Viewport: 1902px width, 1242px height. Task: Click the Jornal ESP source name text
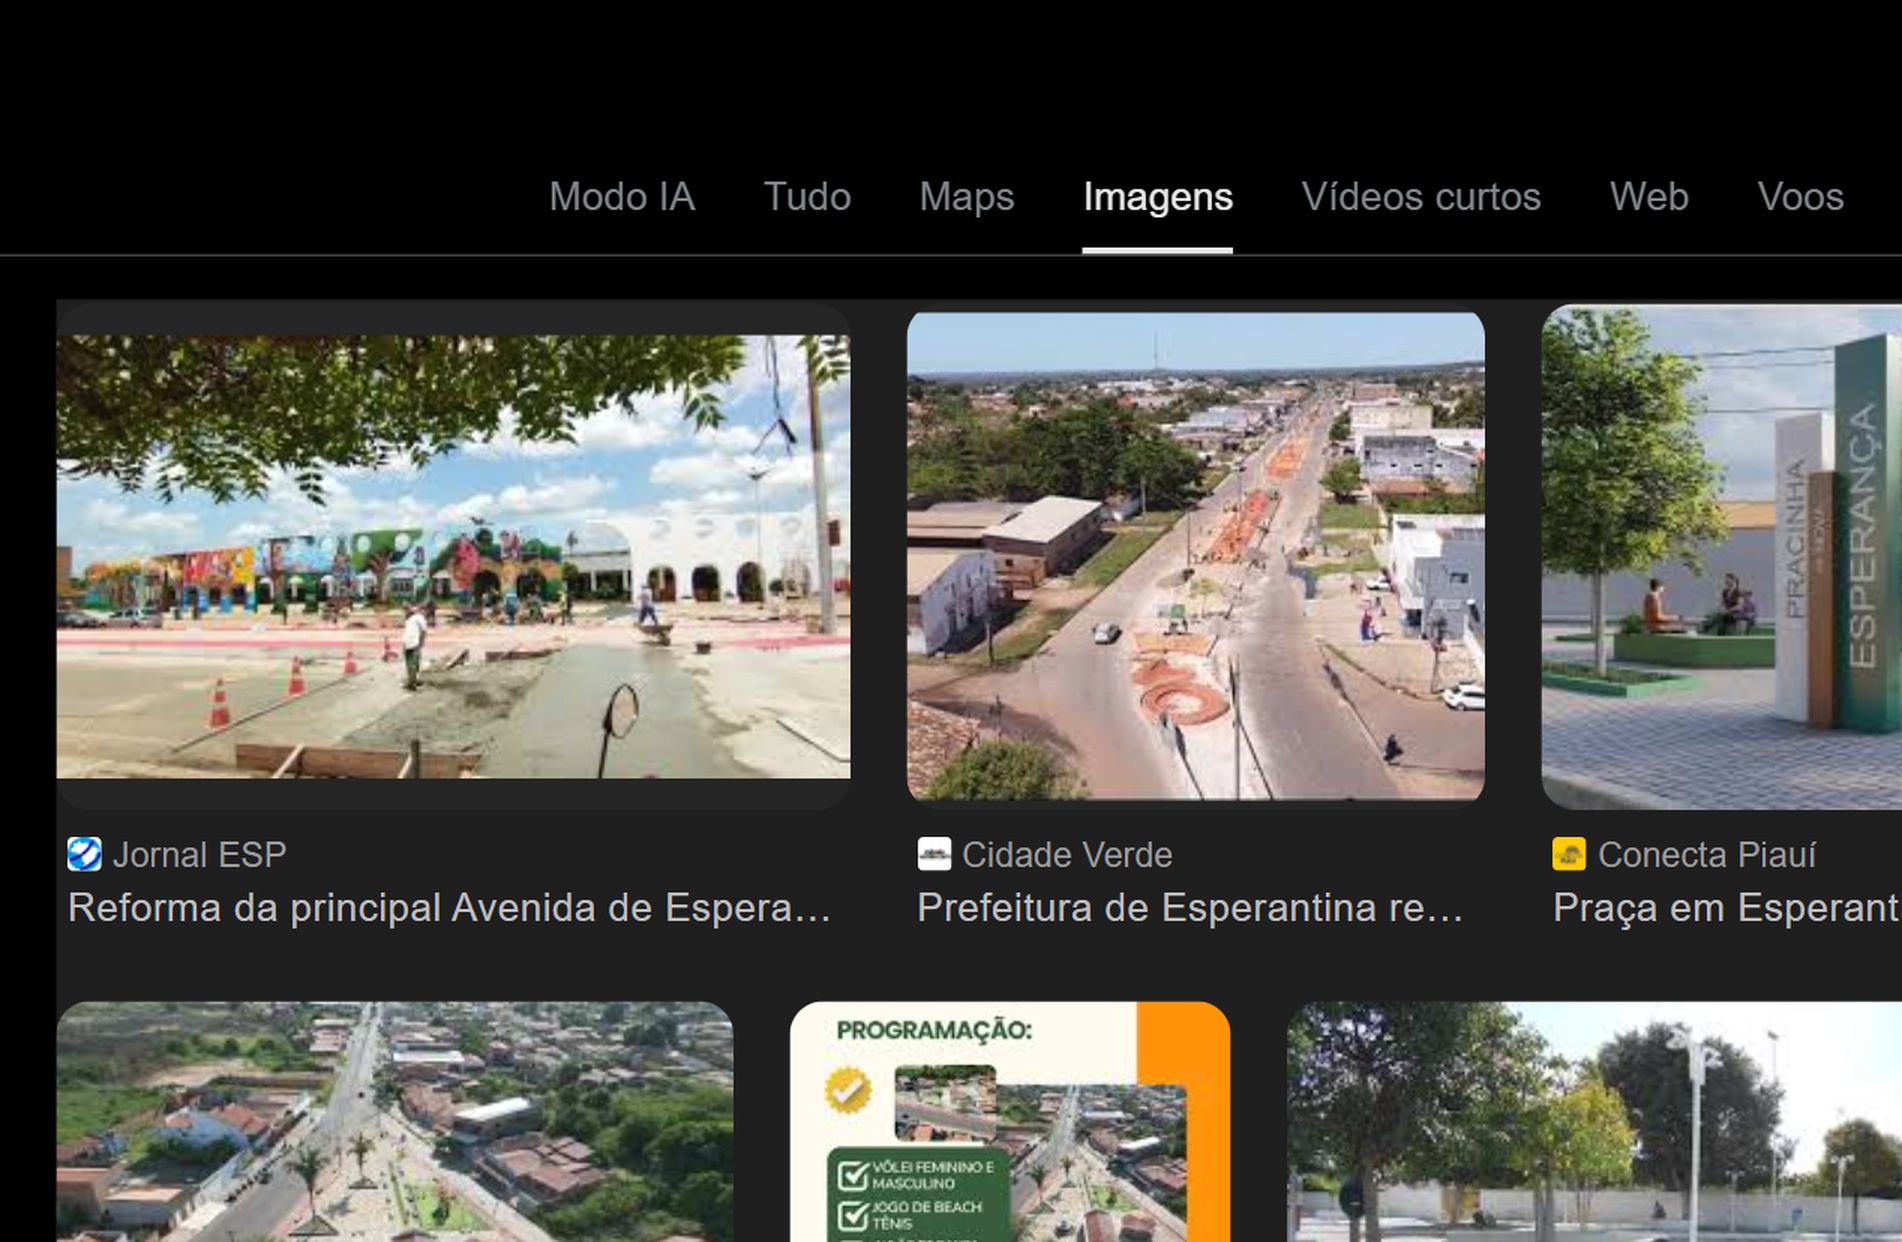pos(200,853)
